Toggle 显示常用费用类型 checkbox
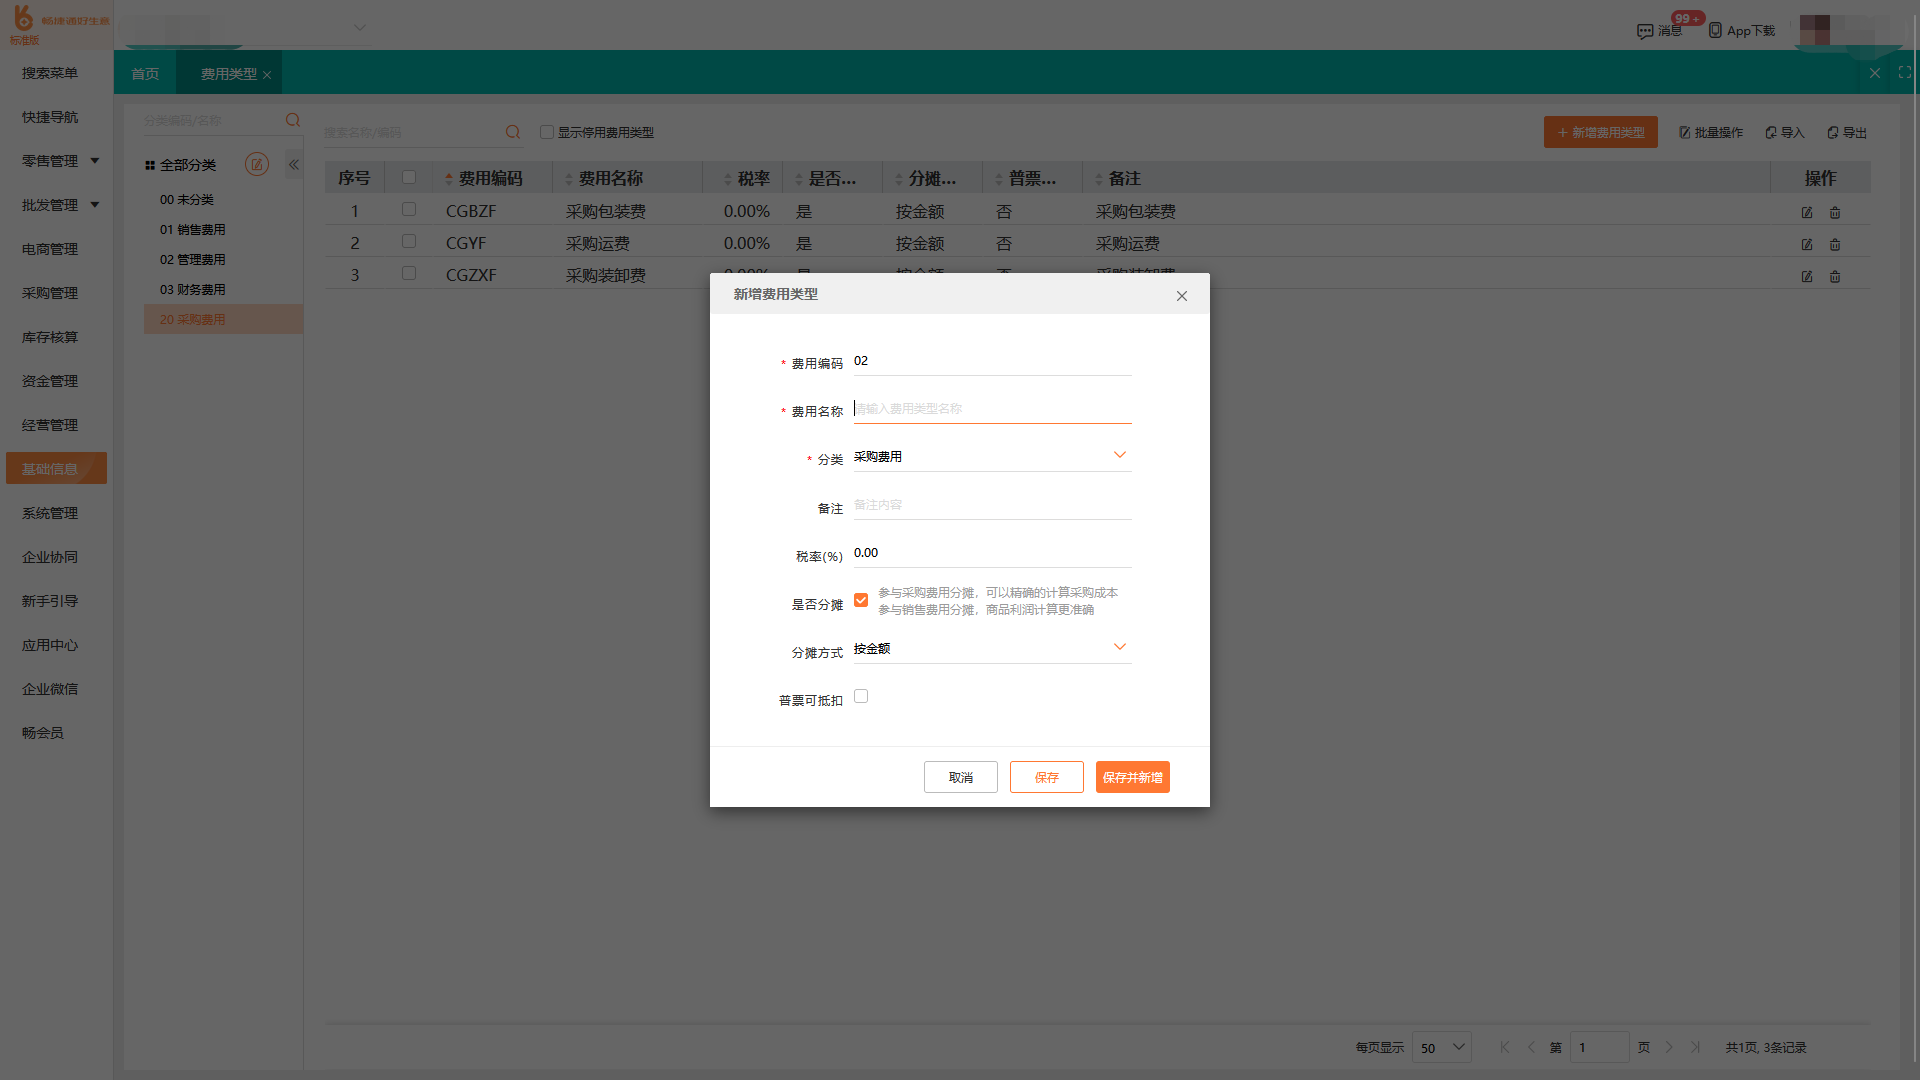The height and width of the screenshot is (1080, 1920). pyautogui.click(x=546, y=132)
